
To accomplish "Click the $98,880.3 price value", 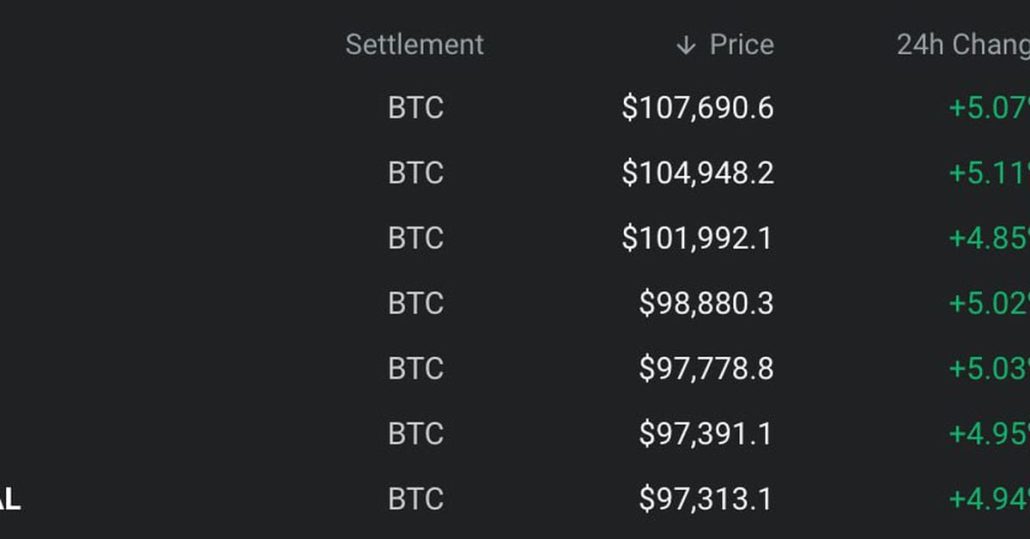I will [x=706, y=303].
